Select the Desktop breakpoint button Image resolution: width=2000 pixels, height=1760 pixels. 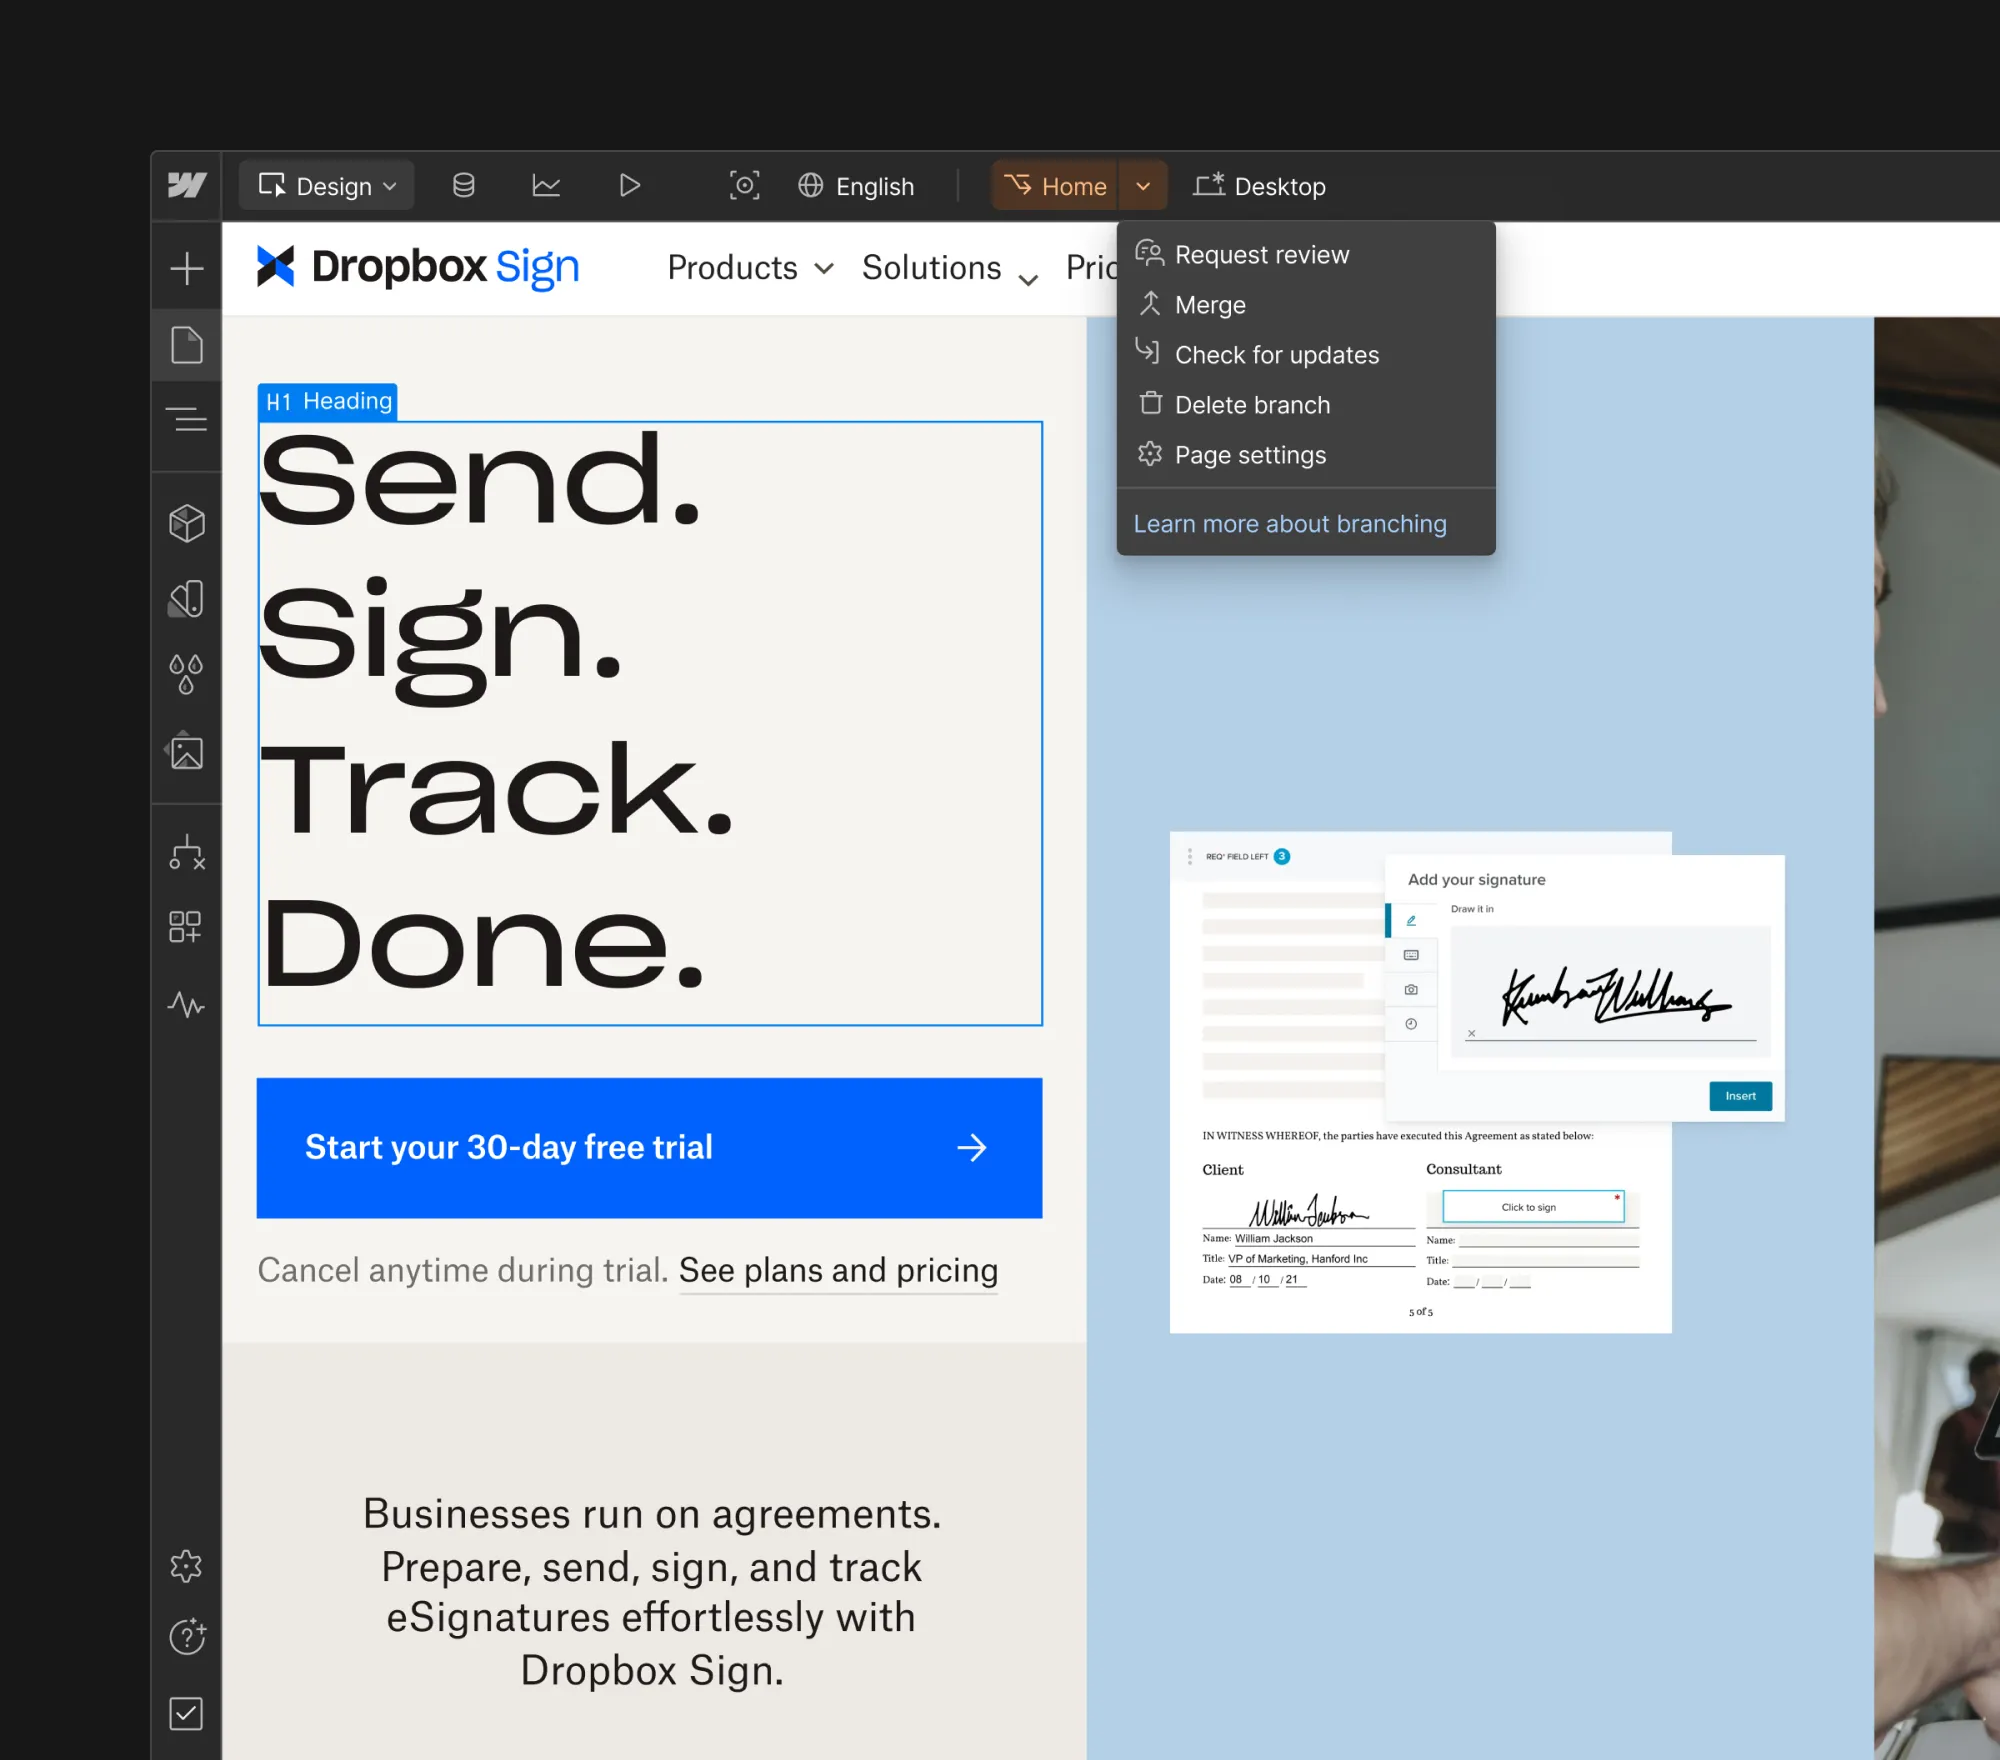click(x=1260, y=186)
